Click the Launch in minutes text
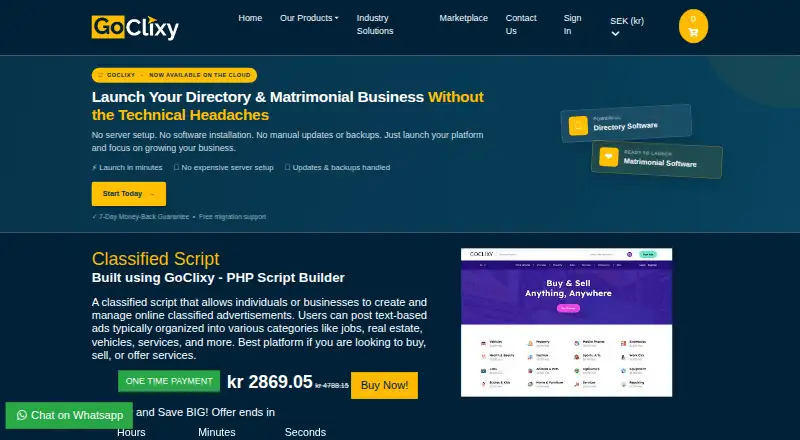The width and height of the screenshot is (800, 440). coord(127,167)
